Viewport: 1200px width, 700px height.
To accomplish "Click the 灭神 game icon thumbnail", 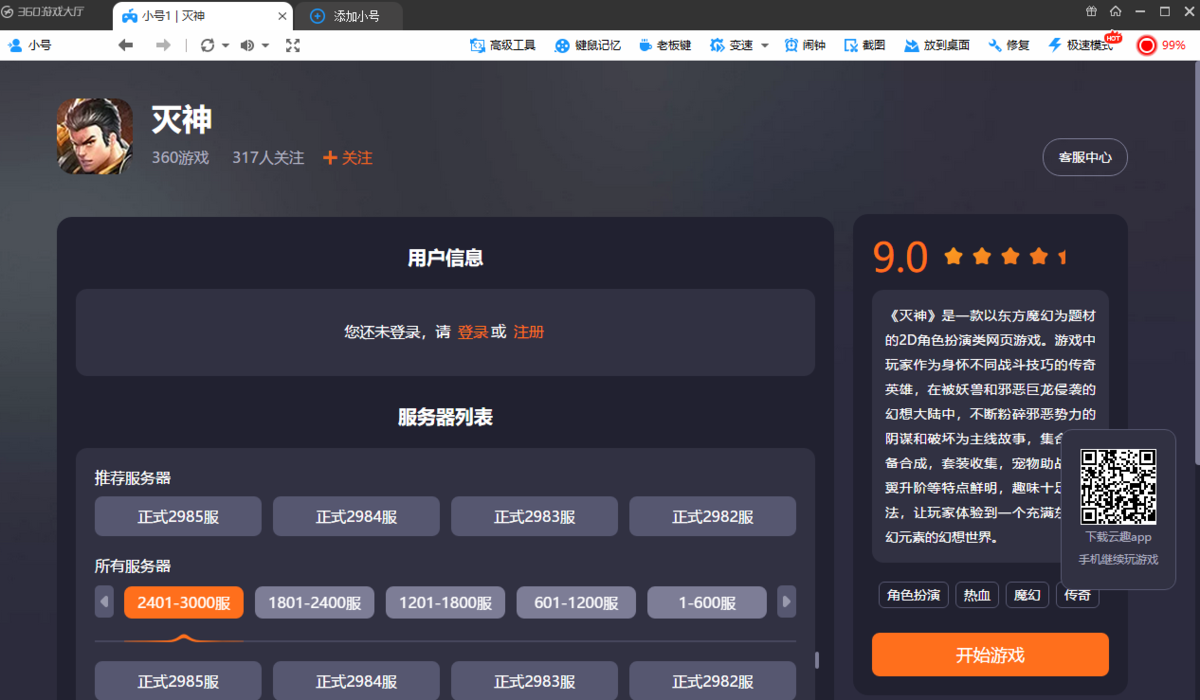I will (95, 136).
